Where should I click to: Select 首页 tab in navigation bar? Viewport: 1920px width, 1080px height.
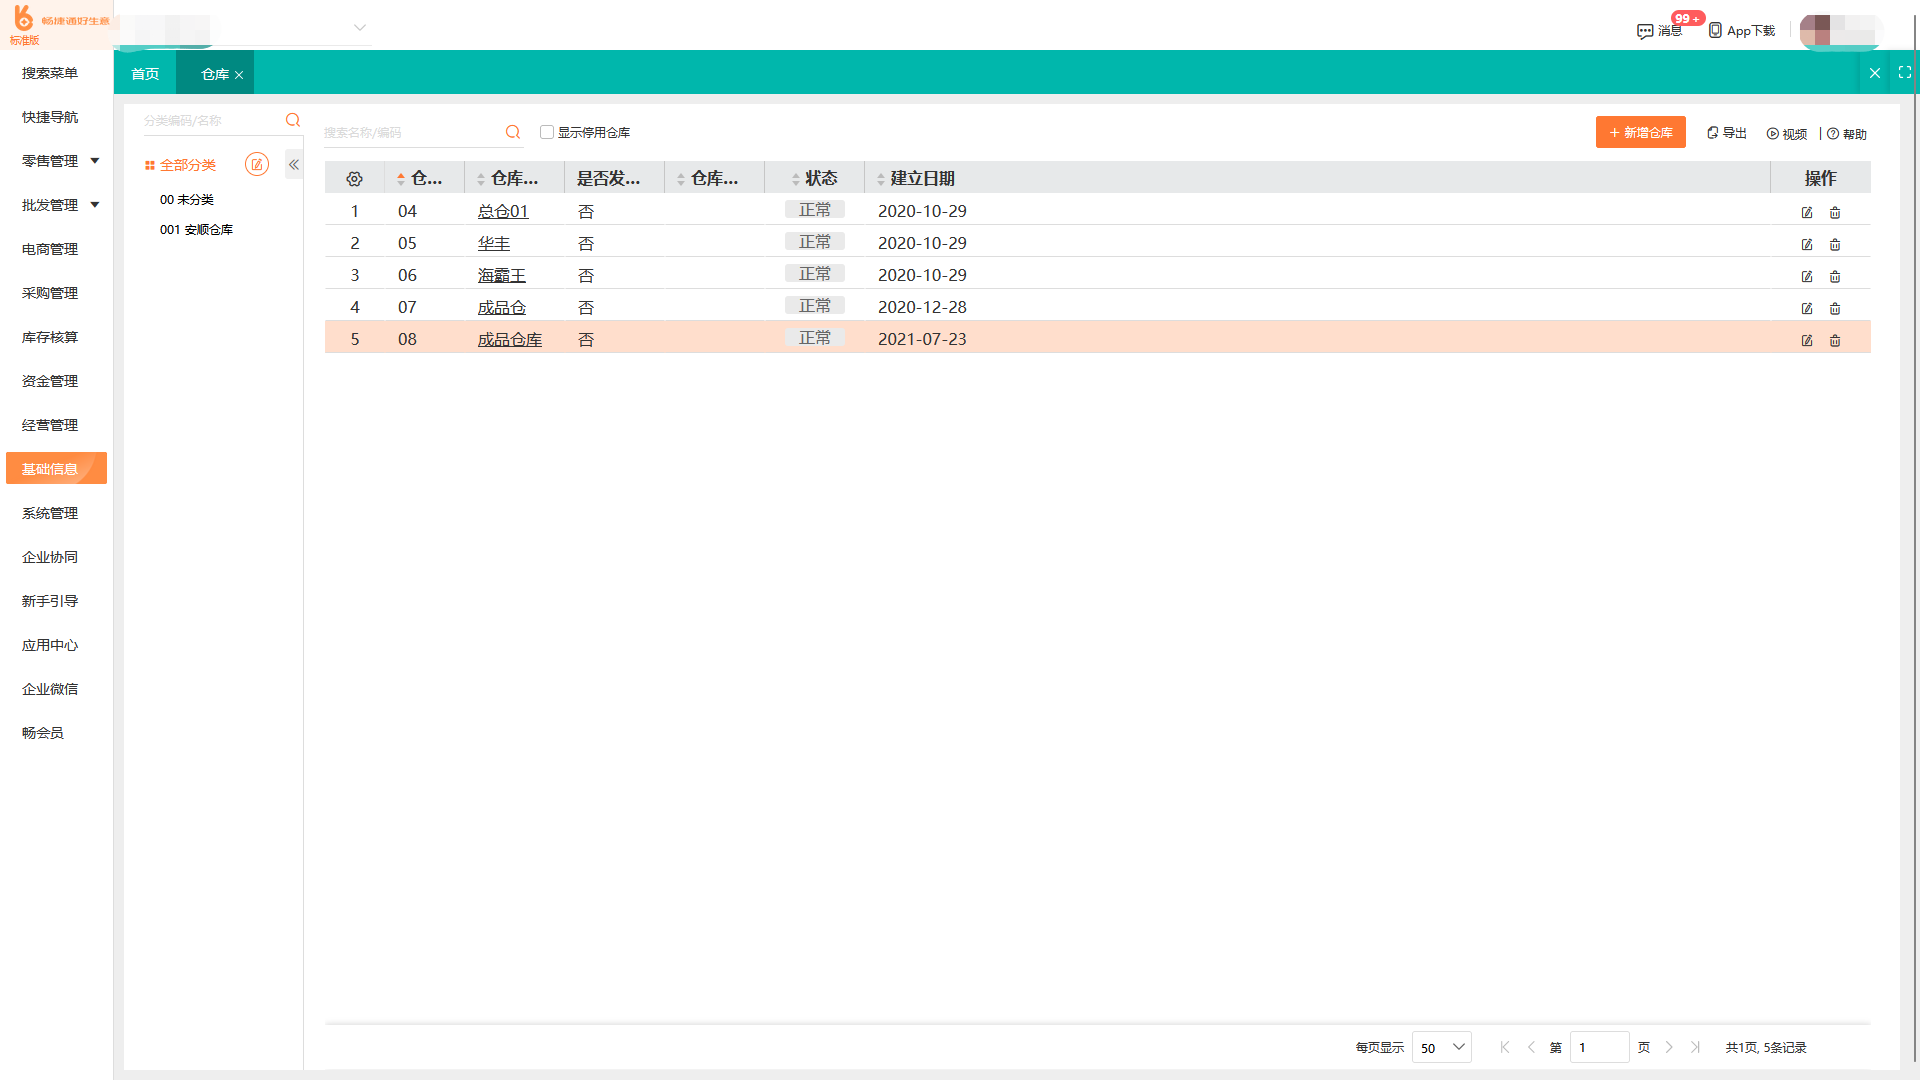tap(145, 73)
